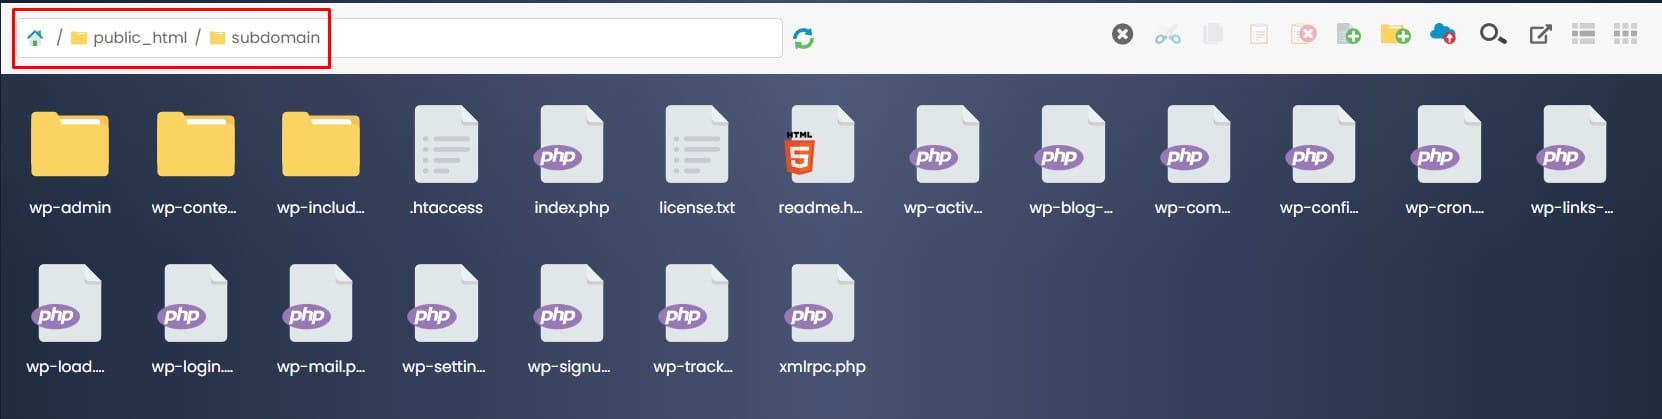The width and height of the screenshot is (1662, 419).
Task: Click the dark circular X icon
Action: pos(1122,35)
